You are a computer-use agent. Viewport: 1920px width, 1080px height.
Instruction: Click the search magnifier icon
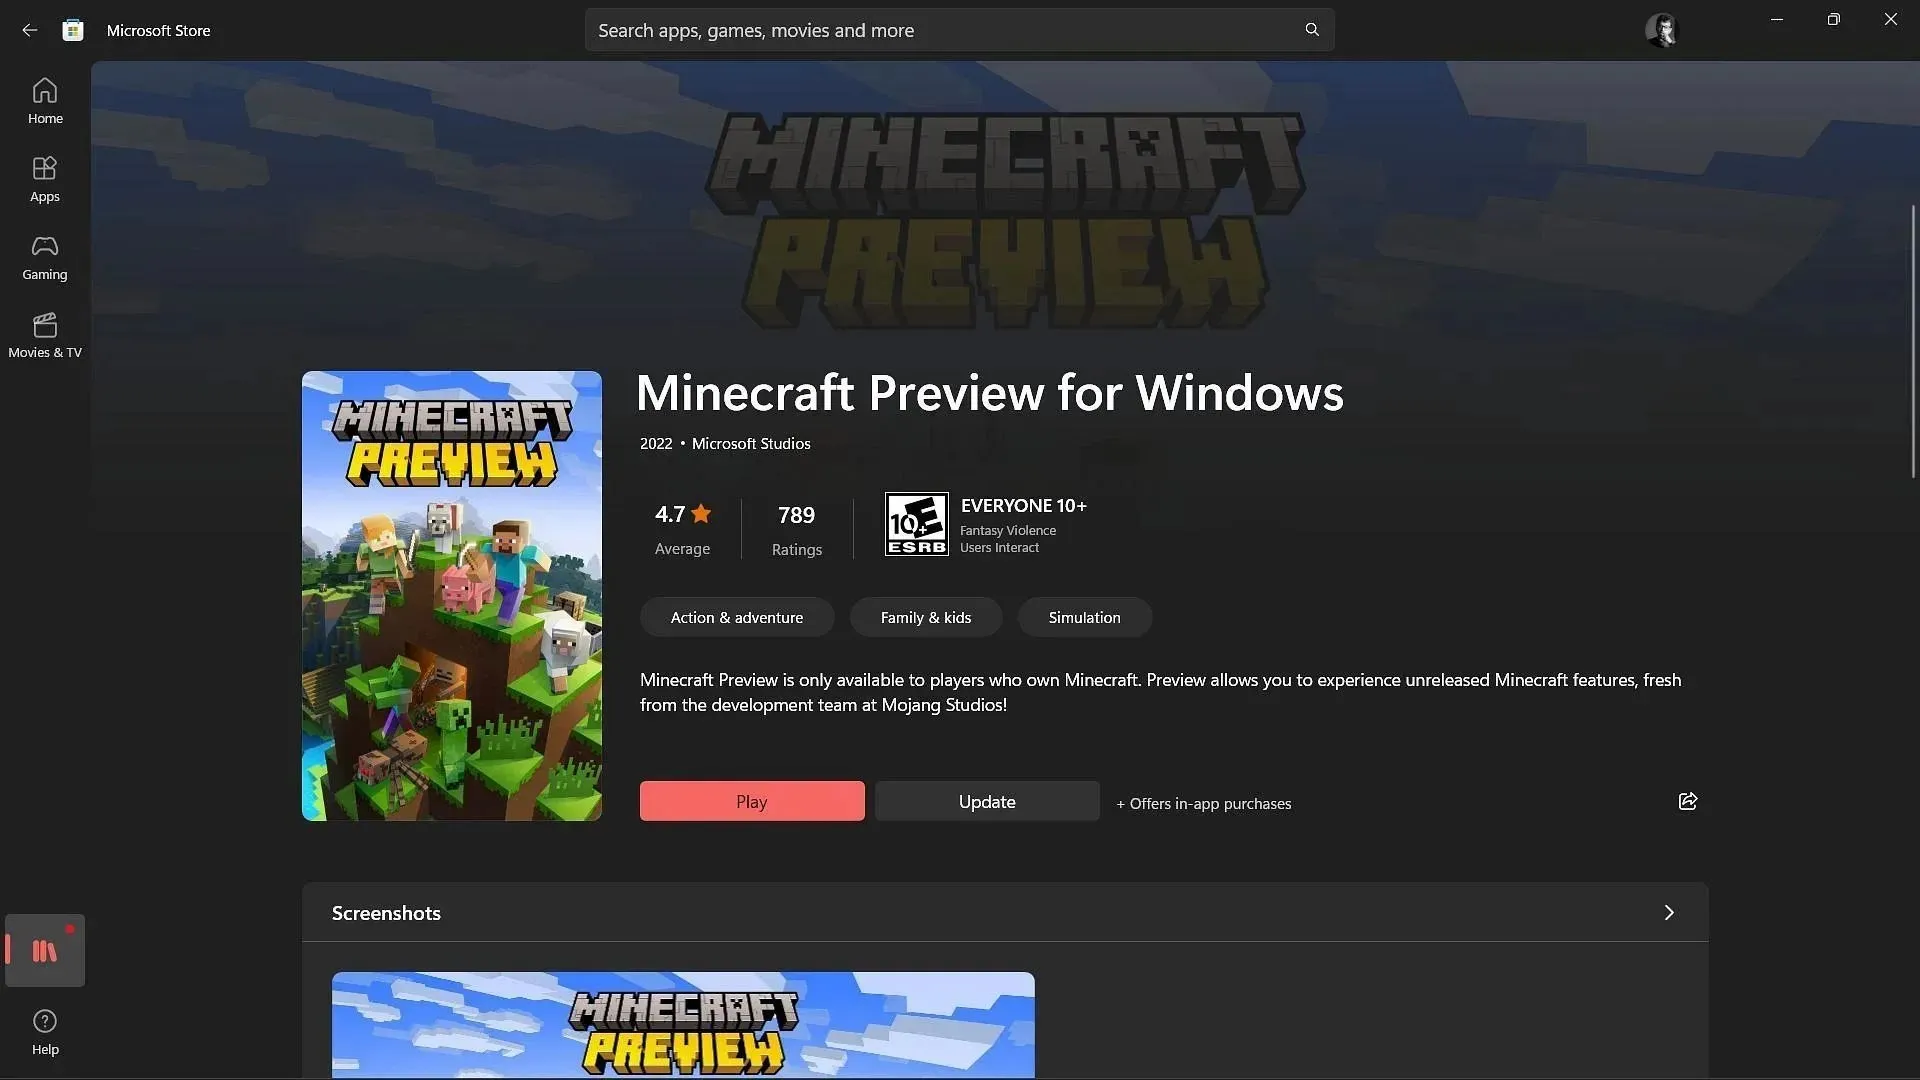[1311, 29]
